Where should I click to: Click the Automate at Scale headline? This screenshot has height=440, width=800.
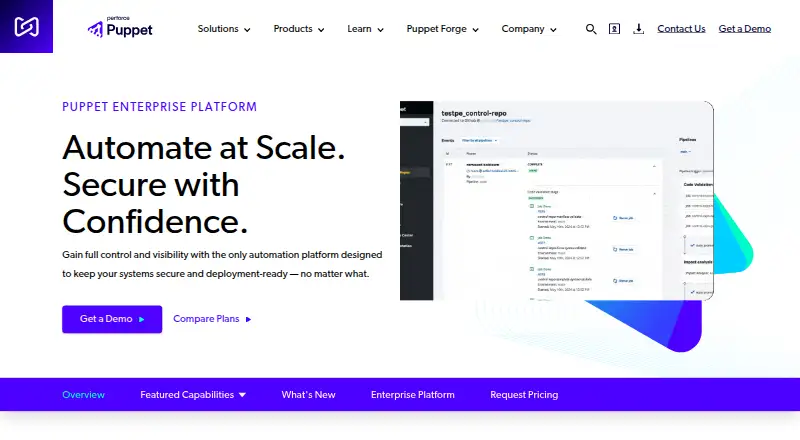click(x=204, y=184)
